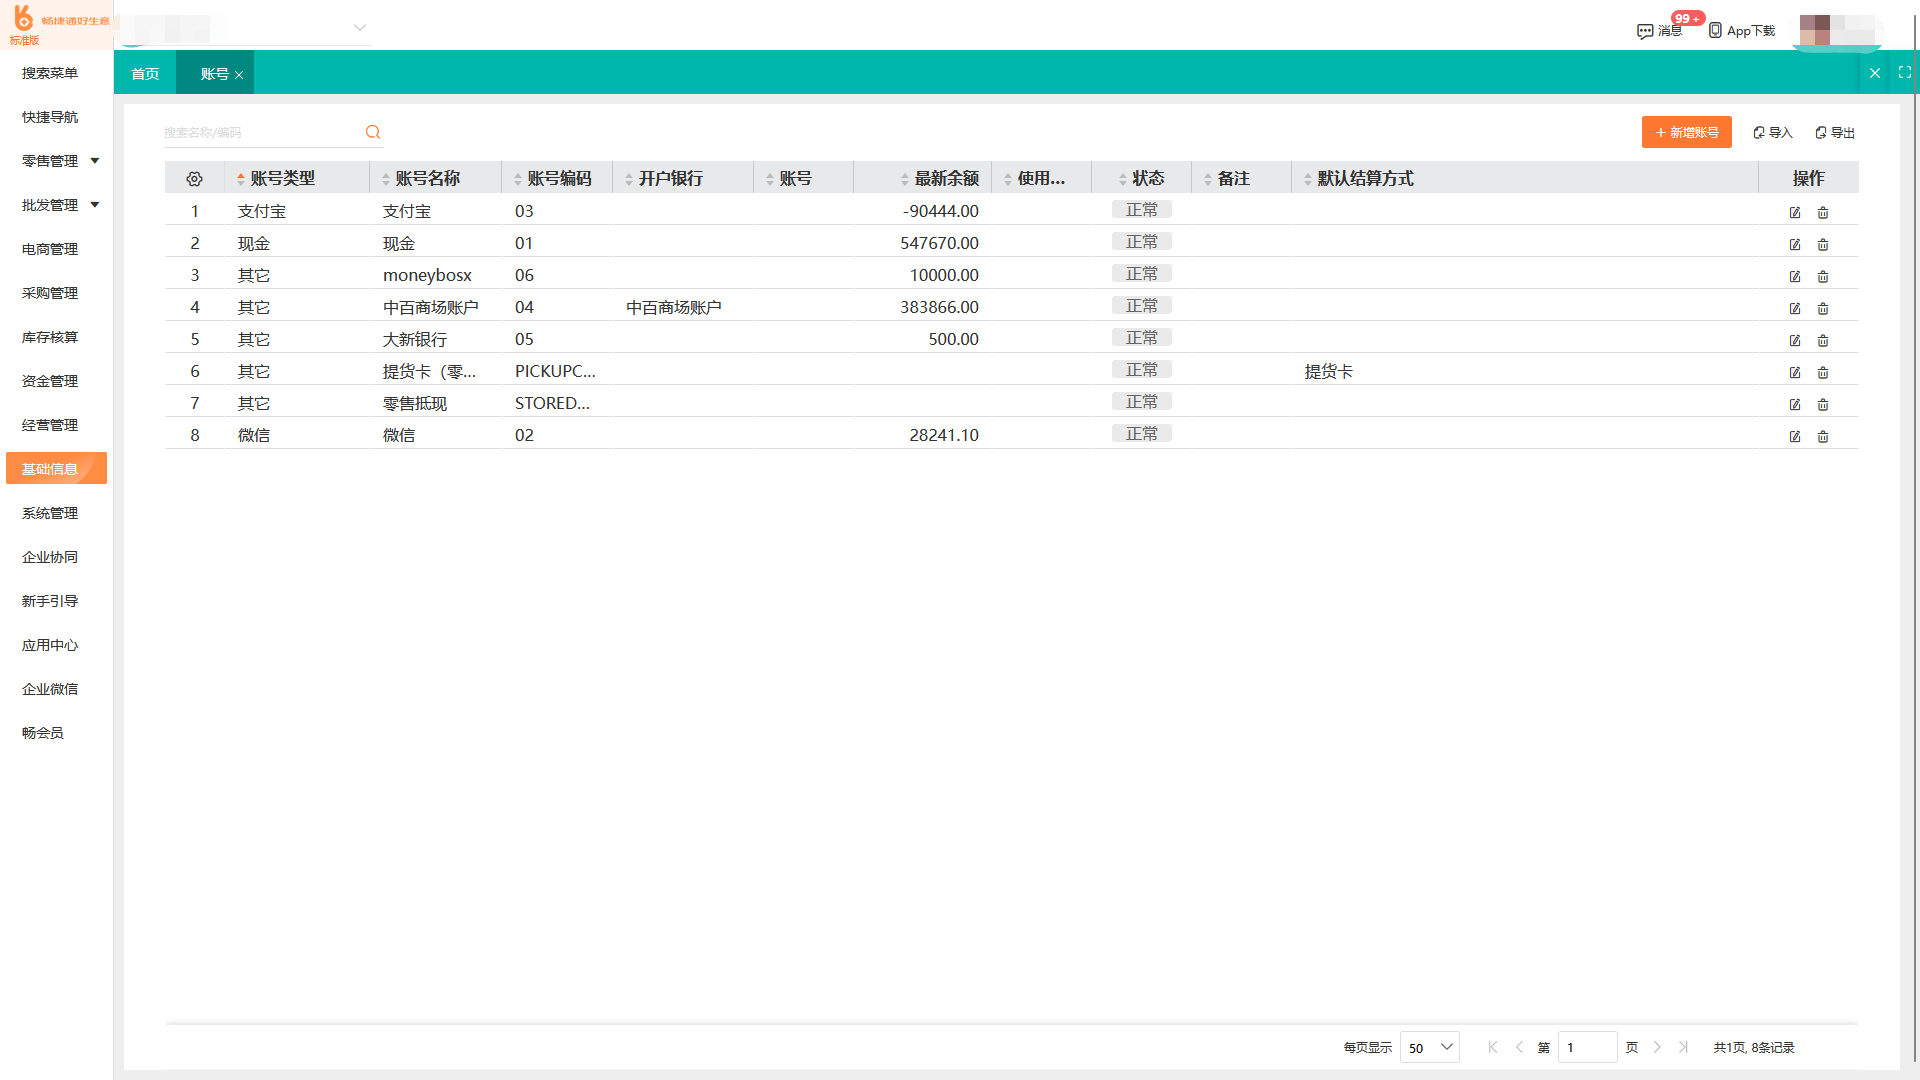This screenshot has height=1080, width=1920.
Task: Click the next page navigation arrow
Action: click(x=1658, y=1047)
